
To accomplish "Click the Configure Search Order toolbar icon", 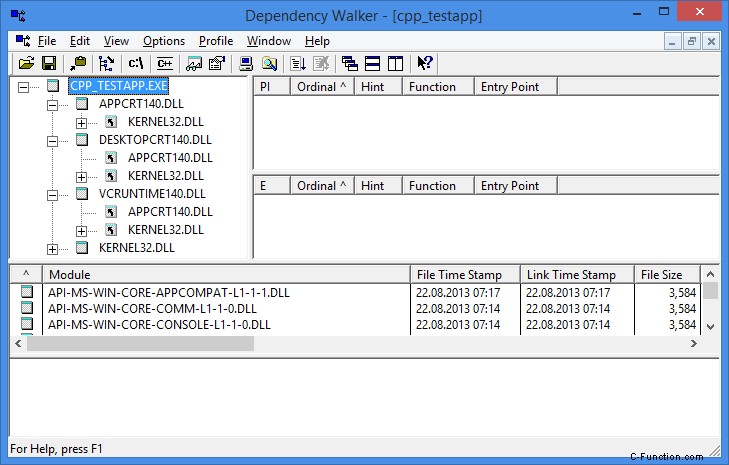I will (x=269, y=63).
